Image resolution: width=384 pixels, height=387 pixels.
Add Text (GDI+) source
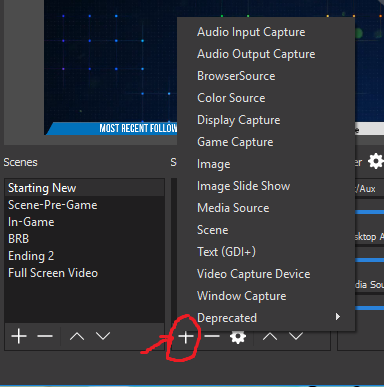[266, 252]
